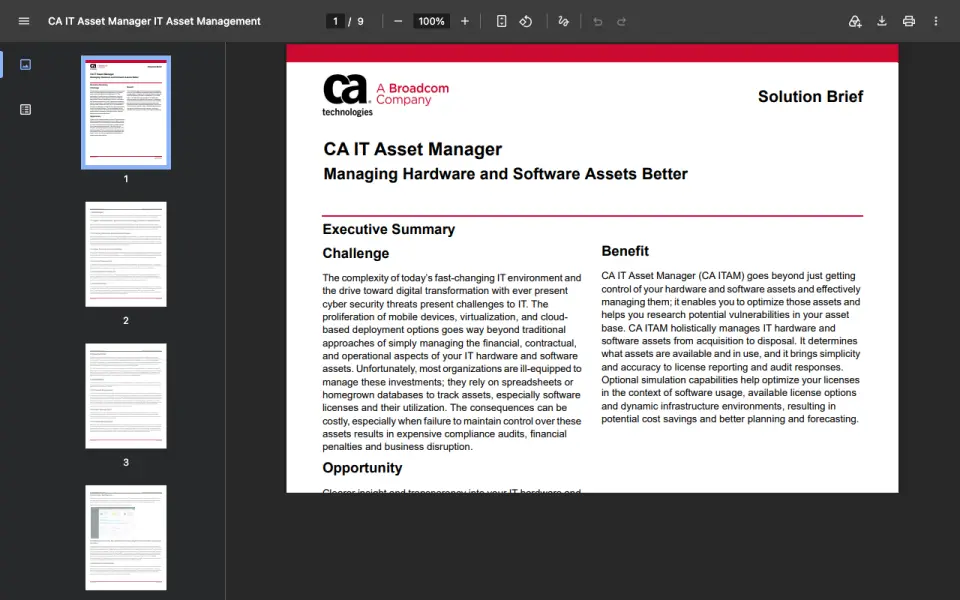
Task: Click the 100% zoom level field
Action: point(431,21)
